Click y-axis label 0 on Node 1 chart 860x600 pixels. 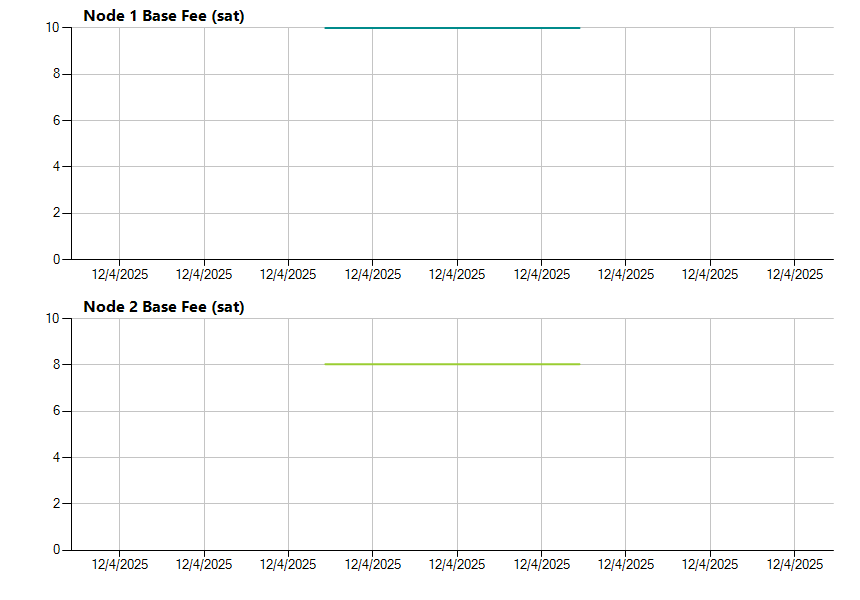click(x=57, y=259)
